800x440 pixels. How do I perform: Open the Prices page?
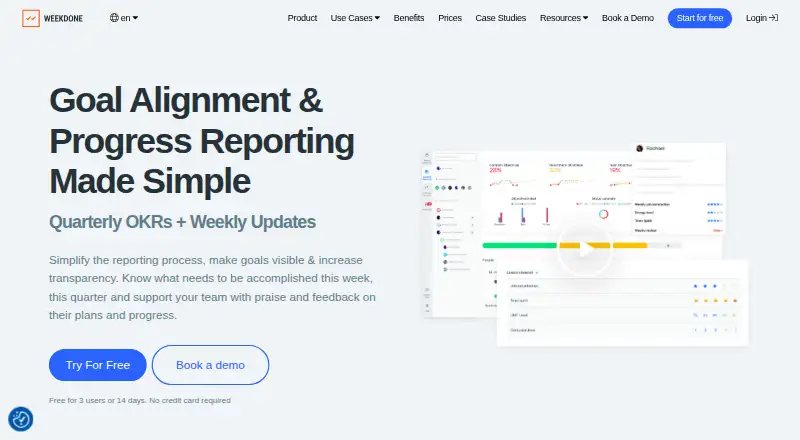point(449,18)
